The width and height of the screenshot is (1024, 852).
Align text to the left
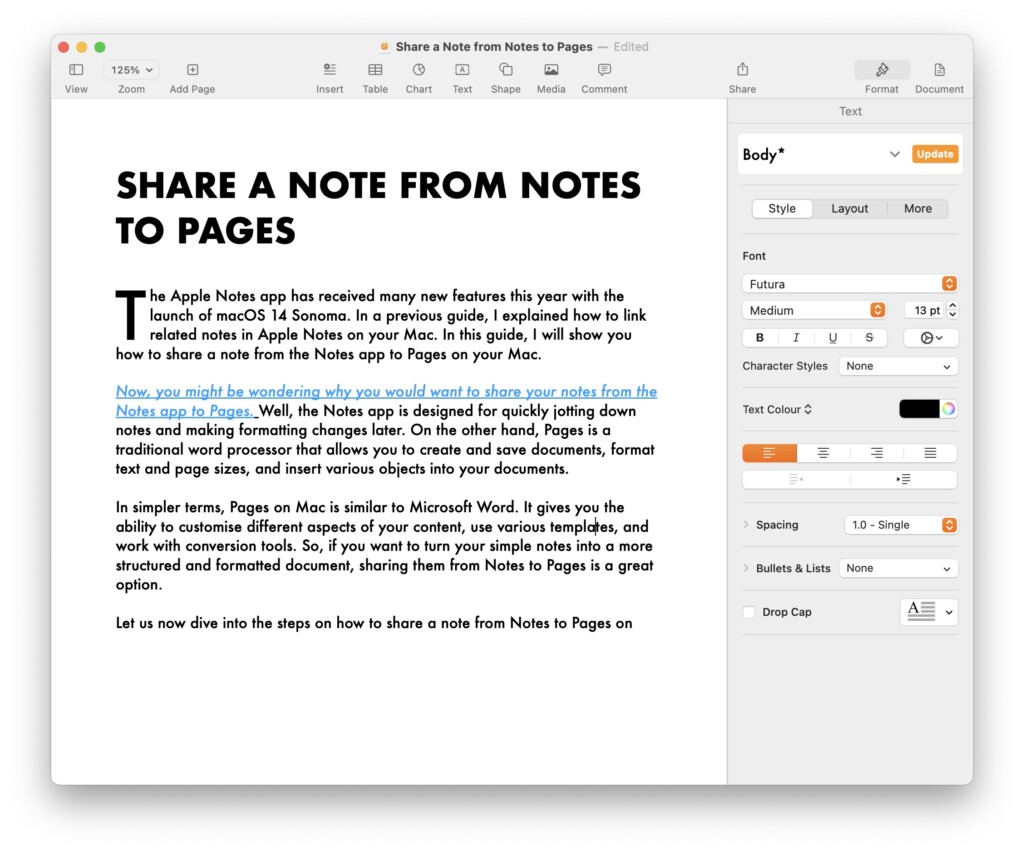coord(769,453)
